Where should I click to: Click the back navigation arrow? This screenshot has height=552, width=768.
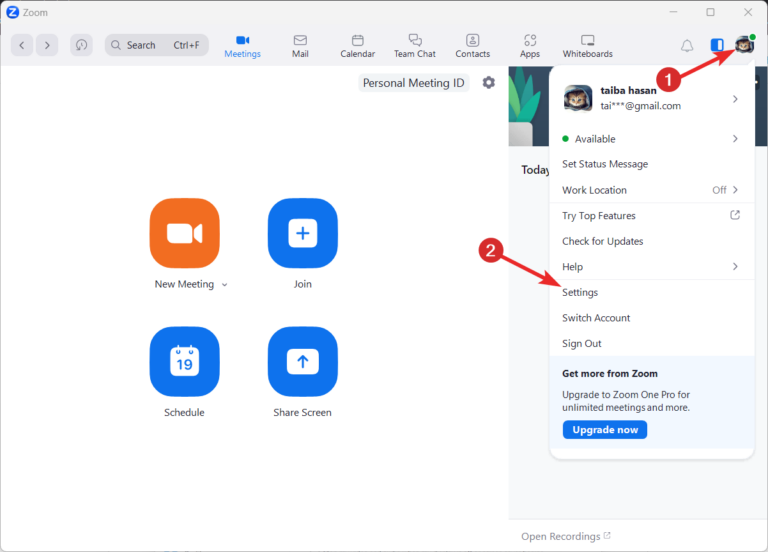coord(22,45)
